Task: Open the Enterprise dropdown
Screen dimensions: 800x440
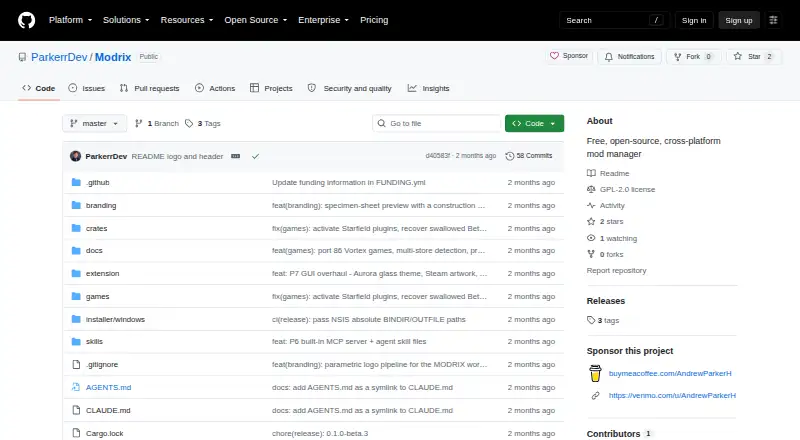Action: 323,20
